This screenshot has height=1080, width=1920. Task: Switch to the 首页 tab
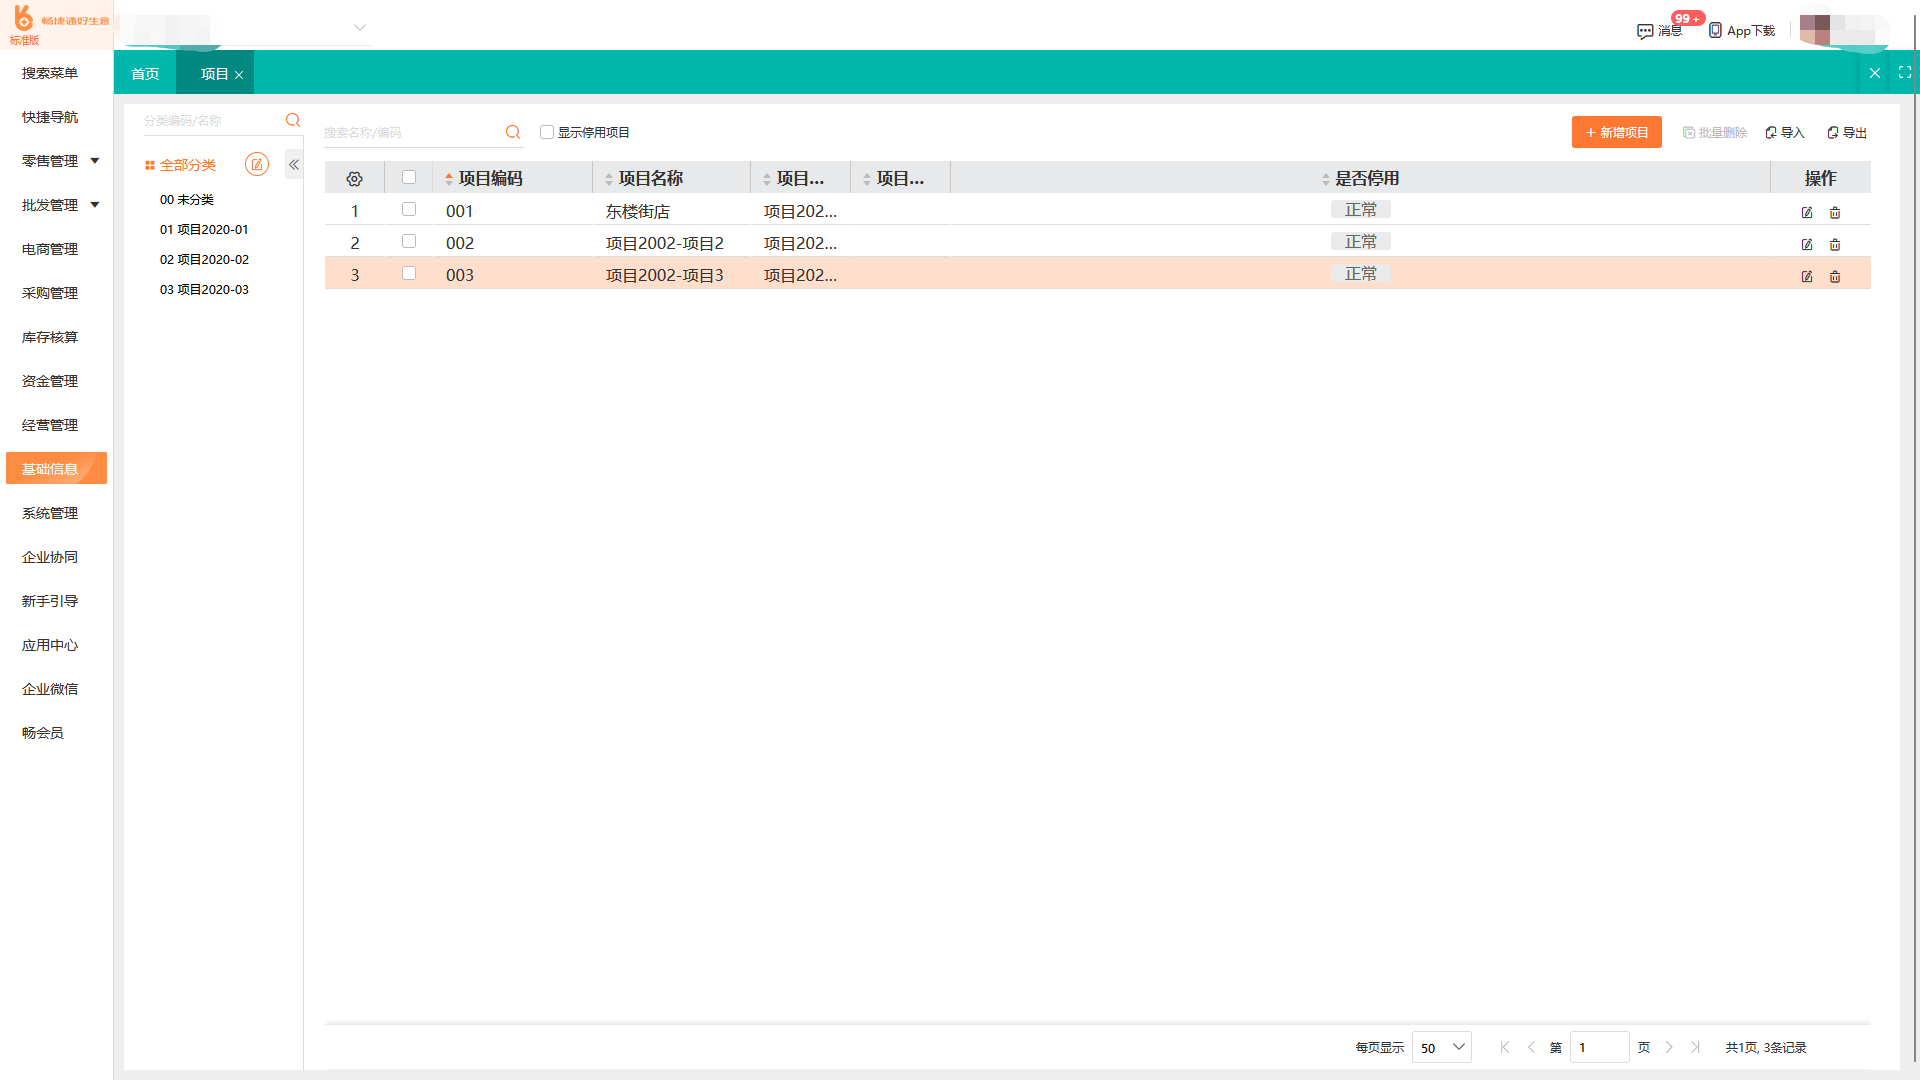click(146, 73)
